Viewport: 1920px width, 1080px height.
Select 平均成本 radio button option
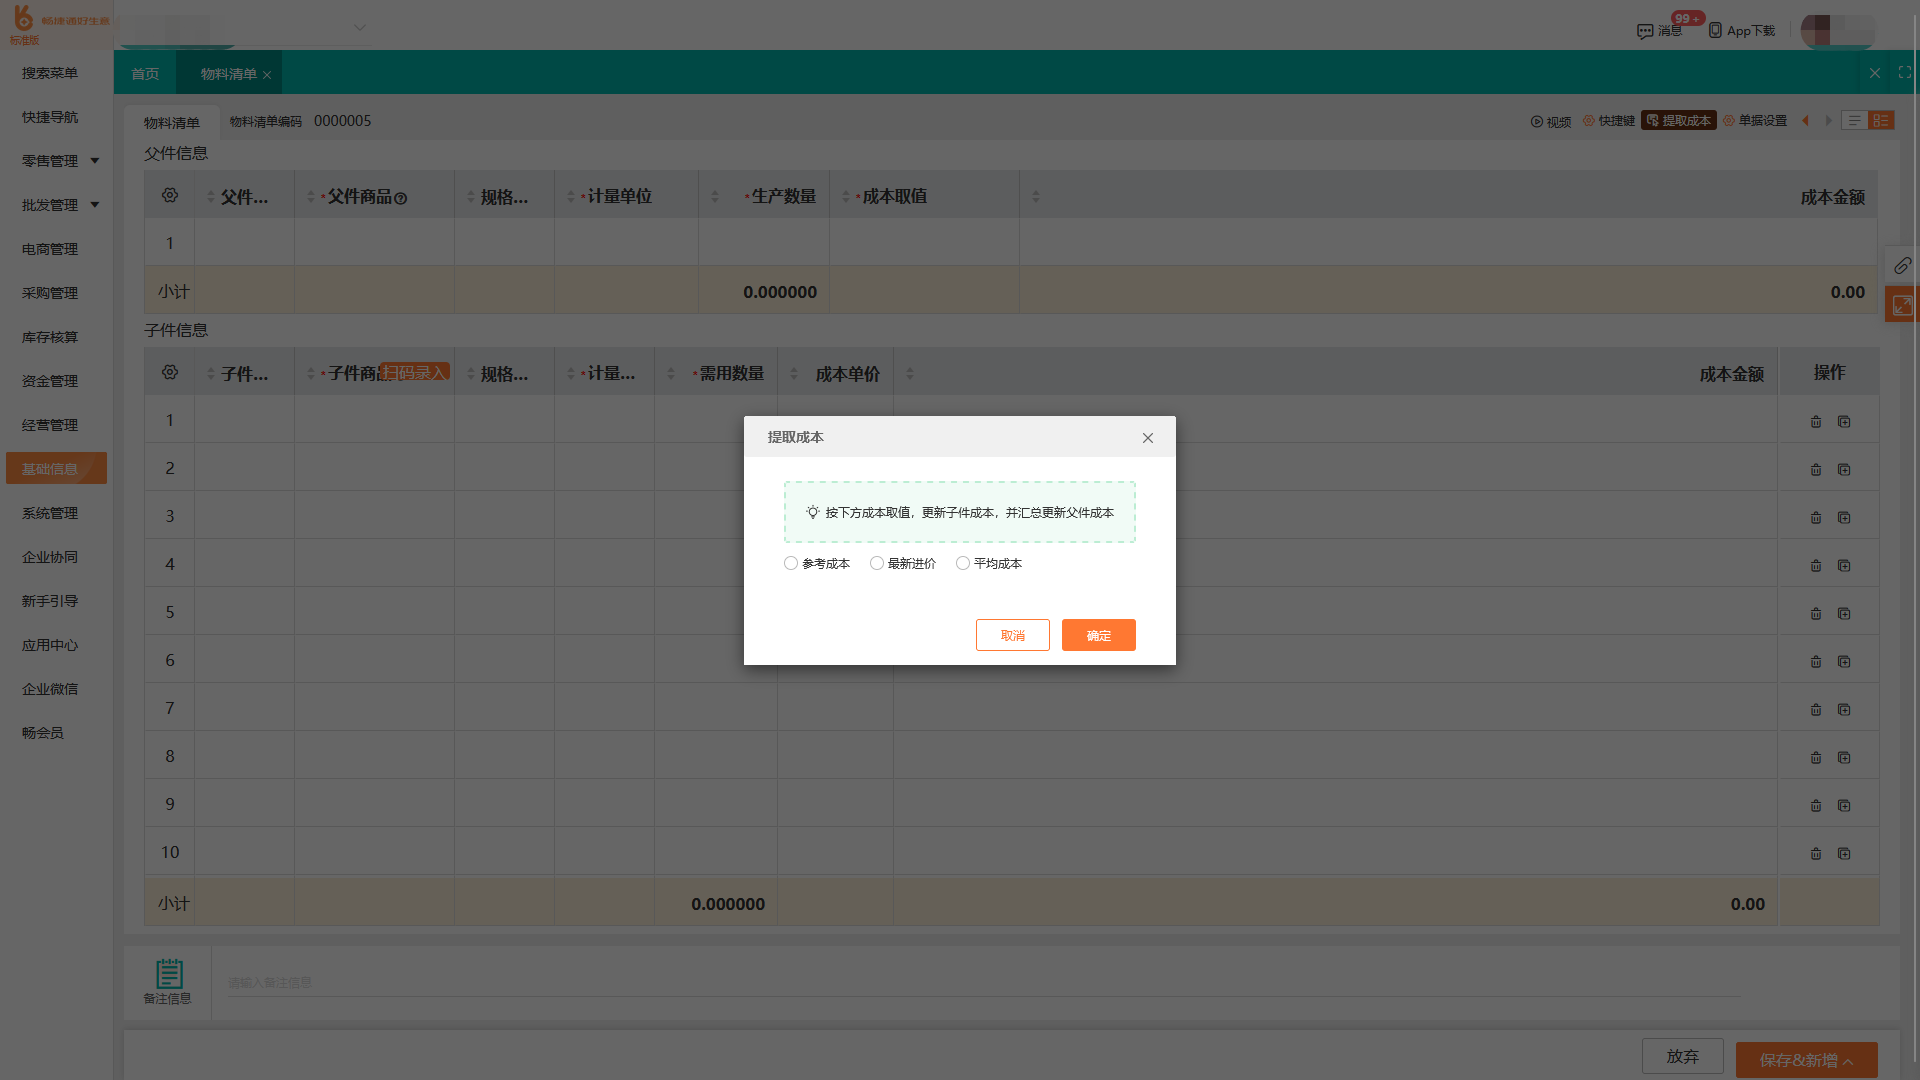961,563
